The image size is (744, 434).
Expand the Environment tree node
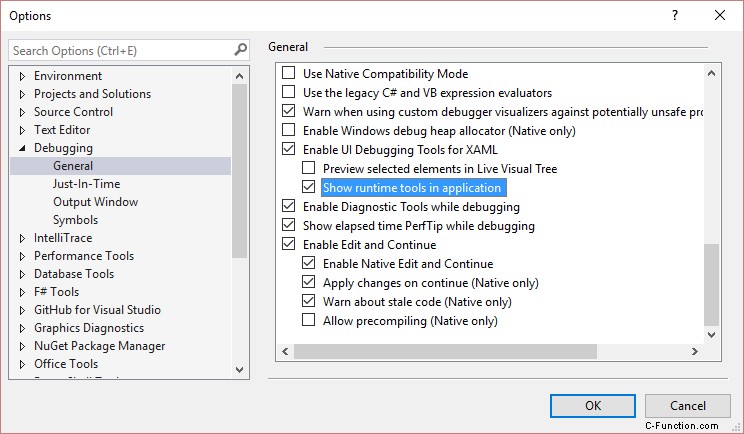(22, 76)
